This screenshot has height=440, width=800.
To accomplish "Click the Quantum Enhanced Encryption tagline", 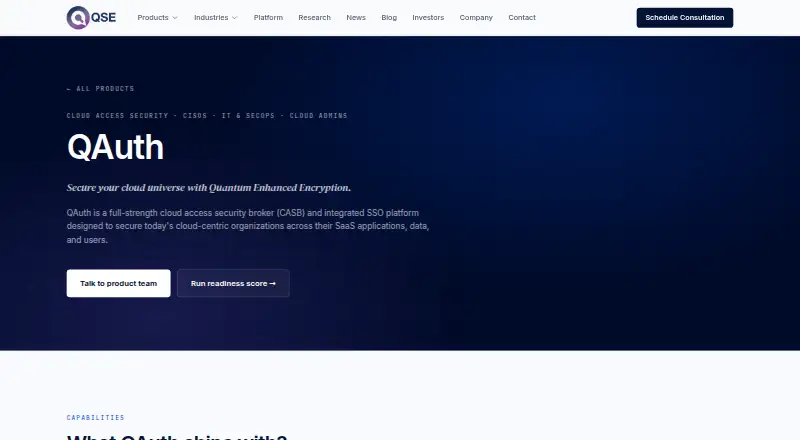I will [x=209, y=188].
